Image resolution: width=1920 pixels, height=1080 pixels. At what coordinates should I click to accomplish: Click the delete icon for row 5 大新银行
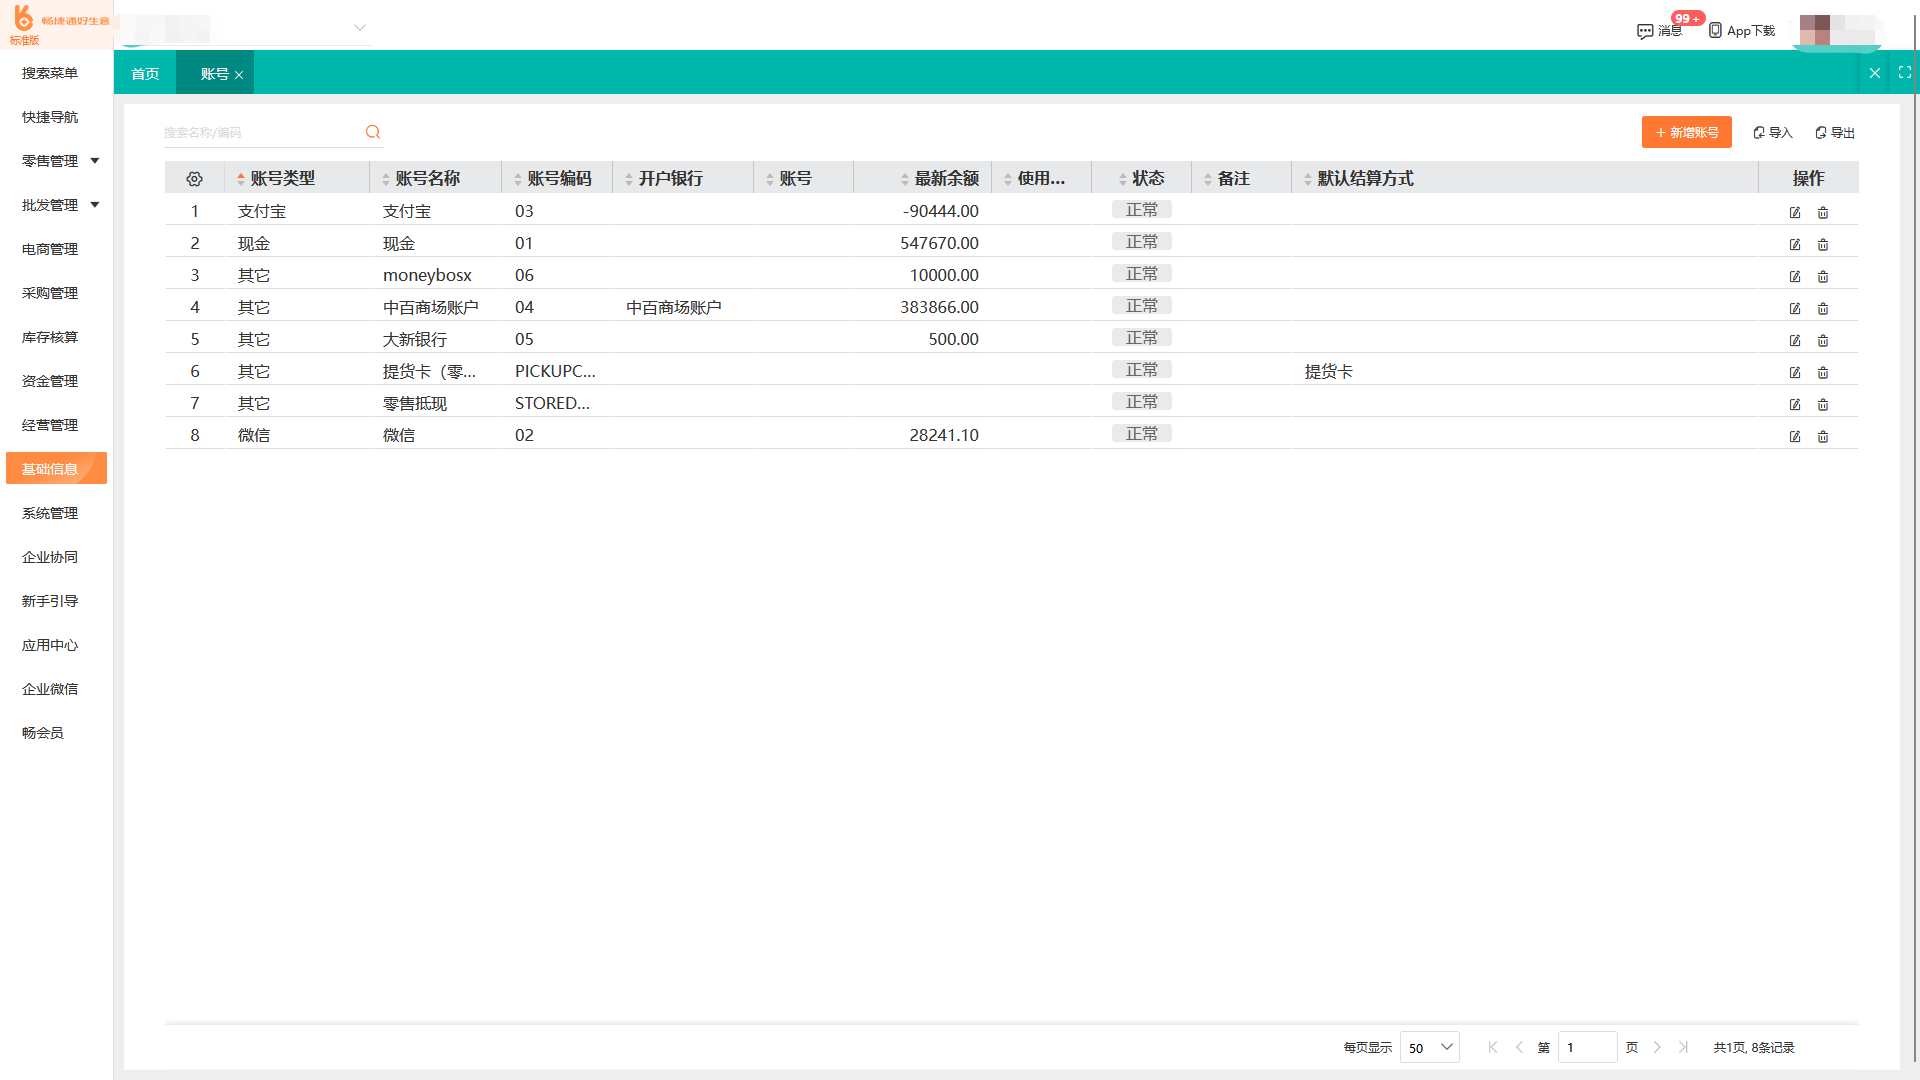click(1824, 339)
